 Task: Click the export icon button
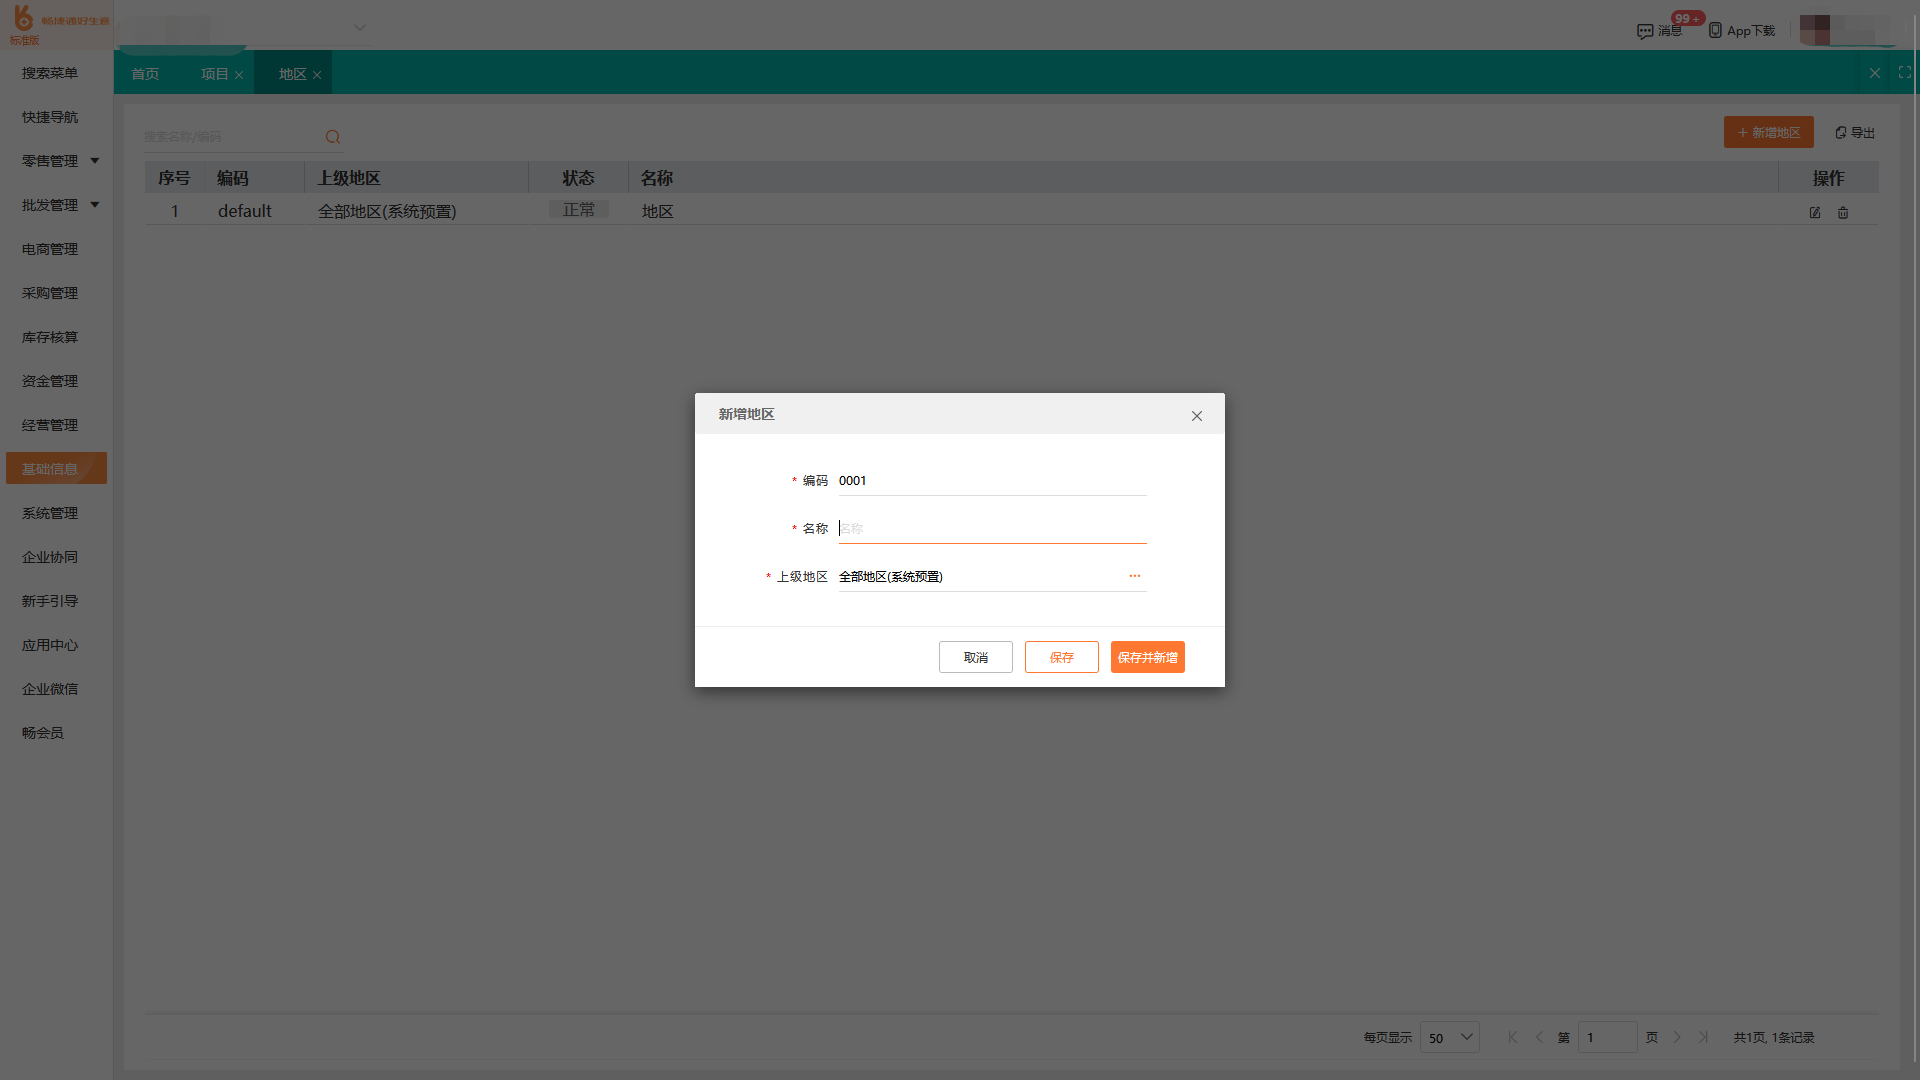click(1841, 132)
